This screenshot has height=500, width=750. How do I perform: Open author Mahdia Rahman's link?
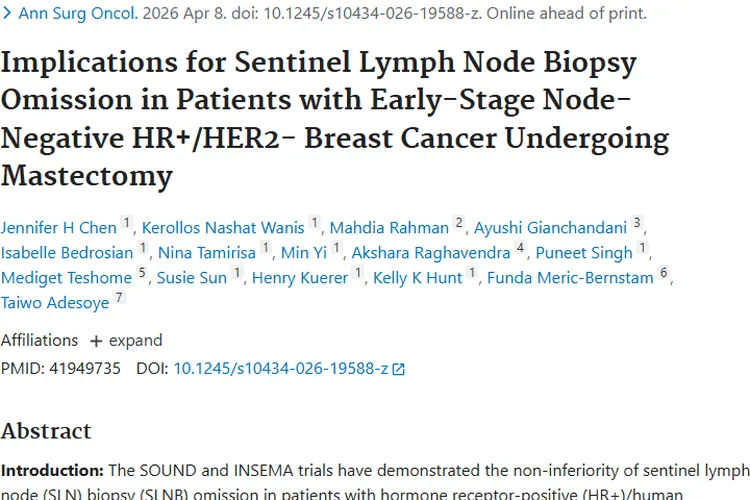pyautogui.click(x=389, y=228)
